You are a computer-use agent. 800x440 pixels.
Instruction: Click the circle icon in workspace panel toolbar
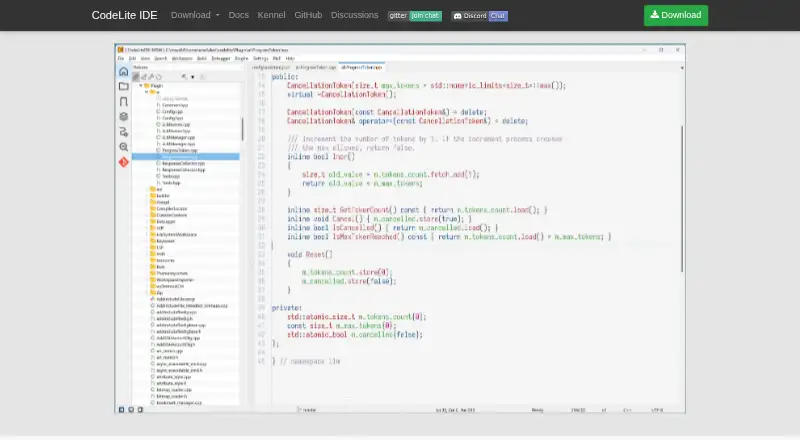coord(159,77)
